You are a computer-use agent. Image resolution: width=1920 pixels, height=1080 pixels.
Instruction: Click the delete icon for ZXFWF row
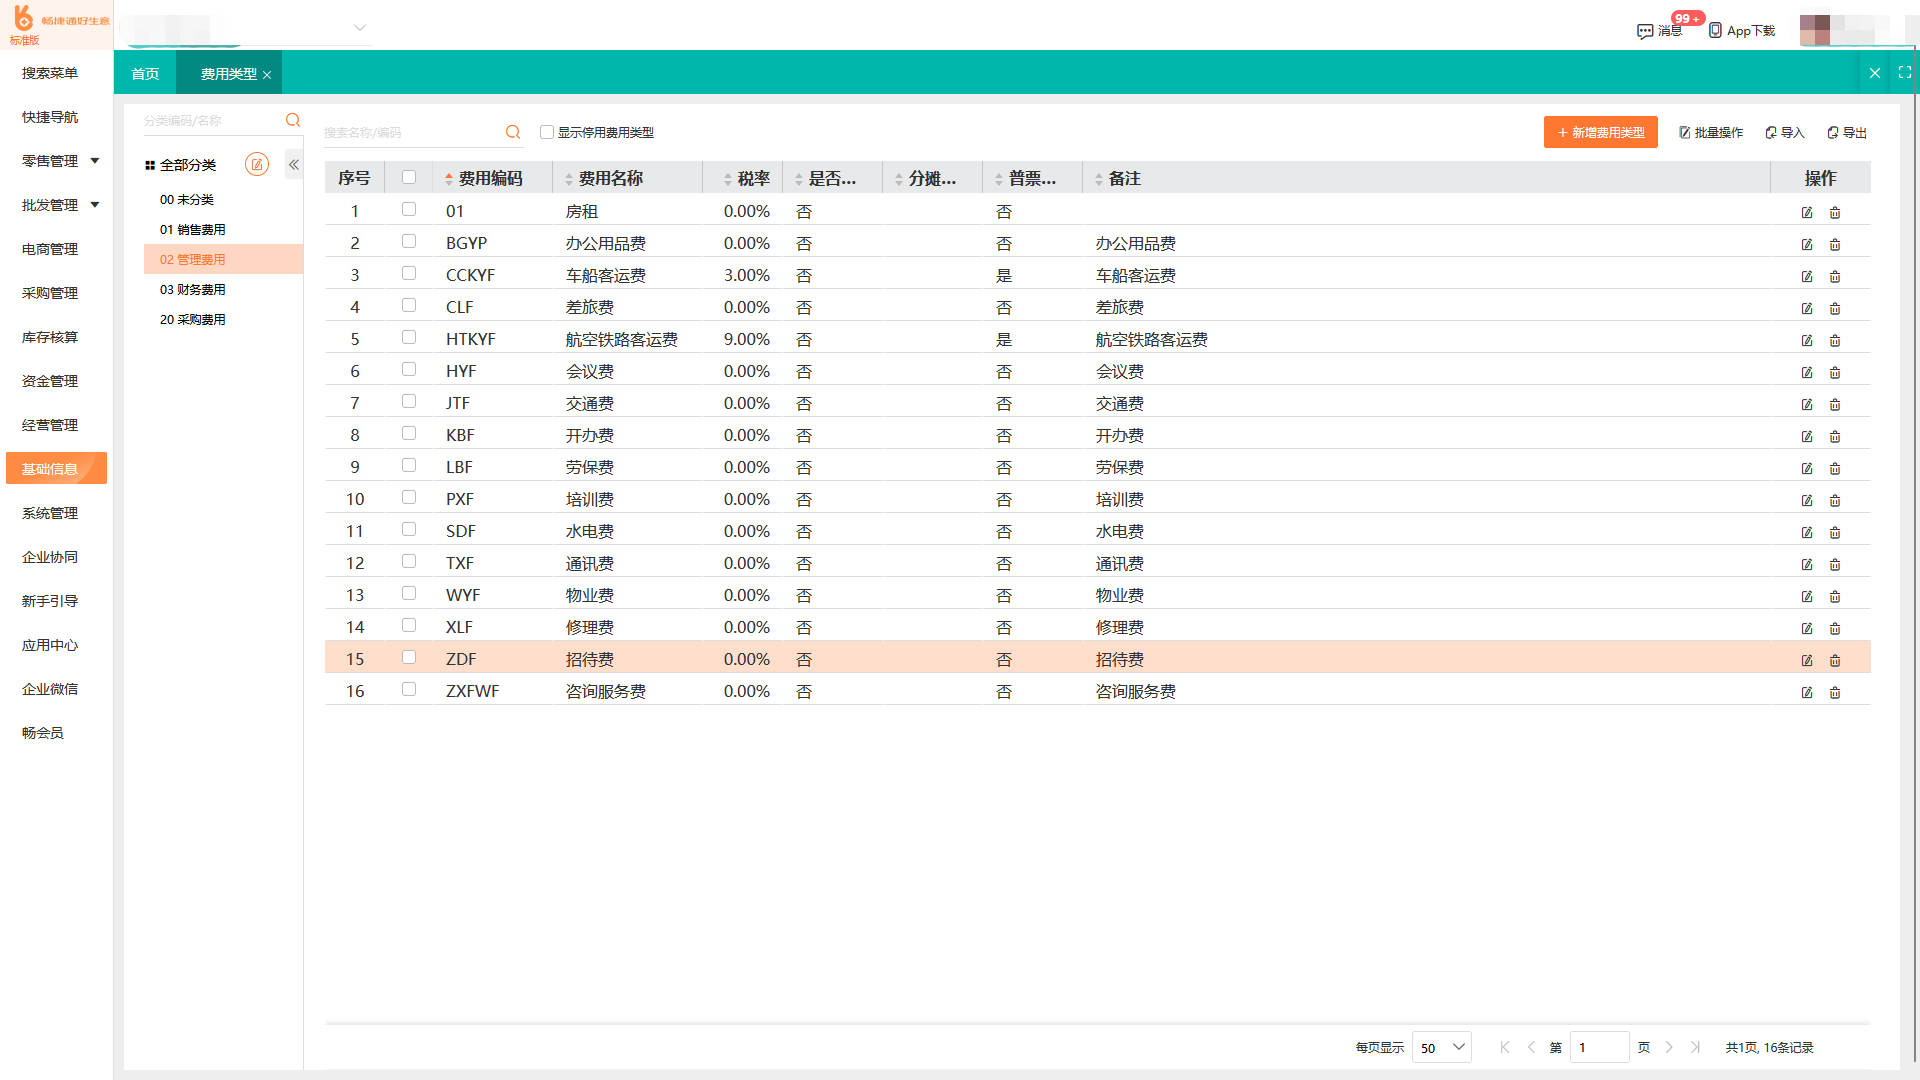point(1836,690)
